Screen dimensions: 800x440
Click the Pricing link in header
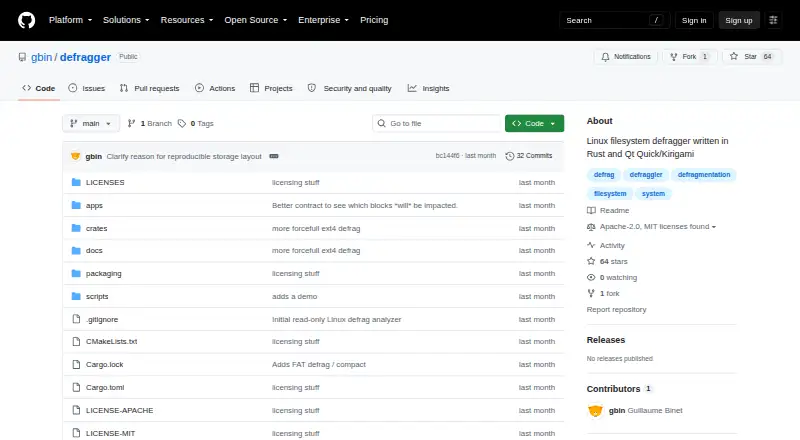(374, 20)
